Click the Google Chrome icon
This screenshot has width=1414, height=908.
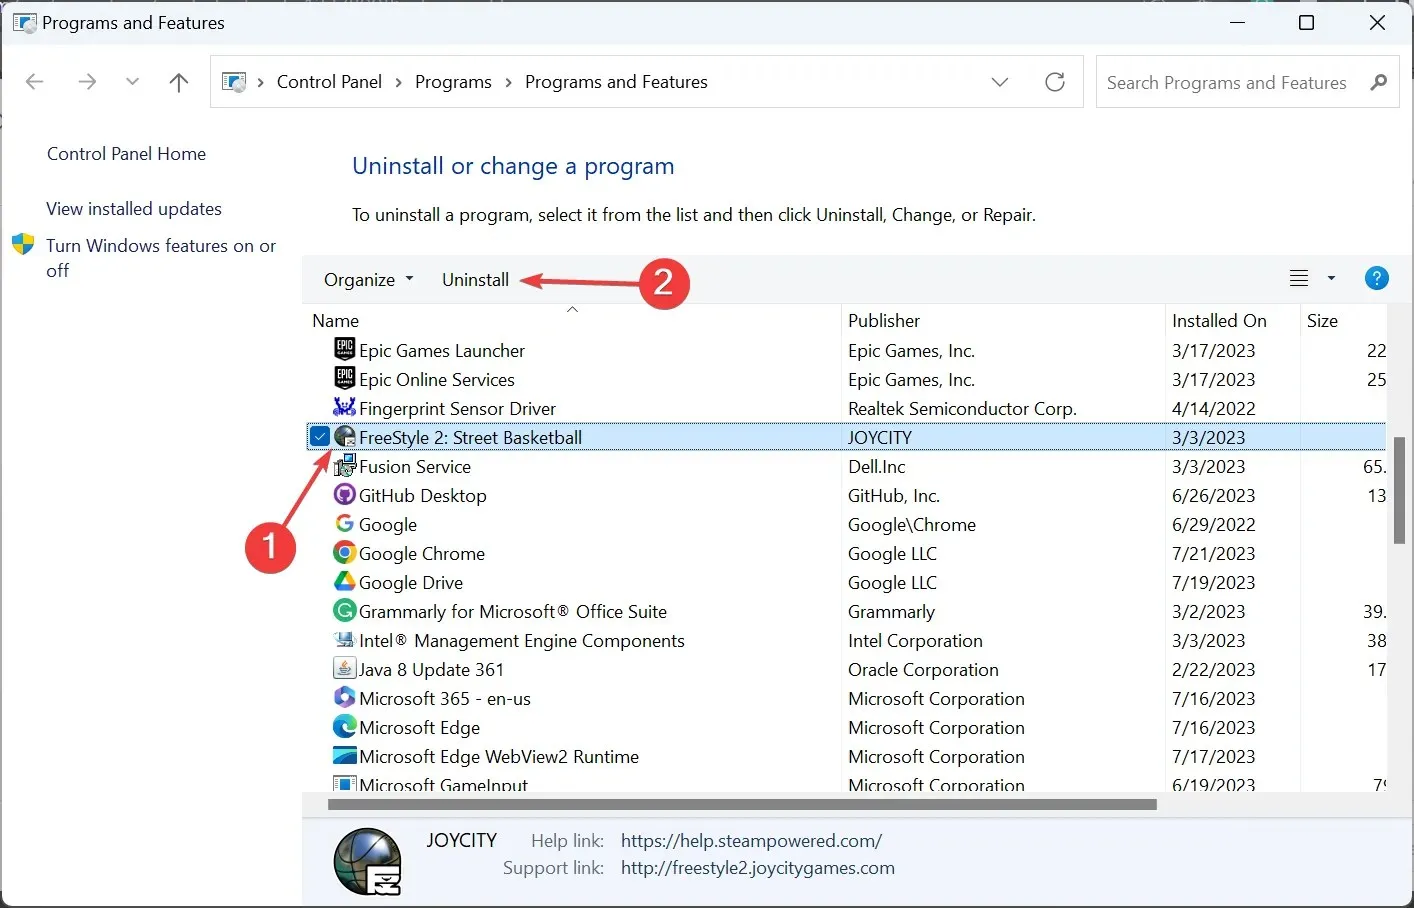tap(345, 552)
